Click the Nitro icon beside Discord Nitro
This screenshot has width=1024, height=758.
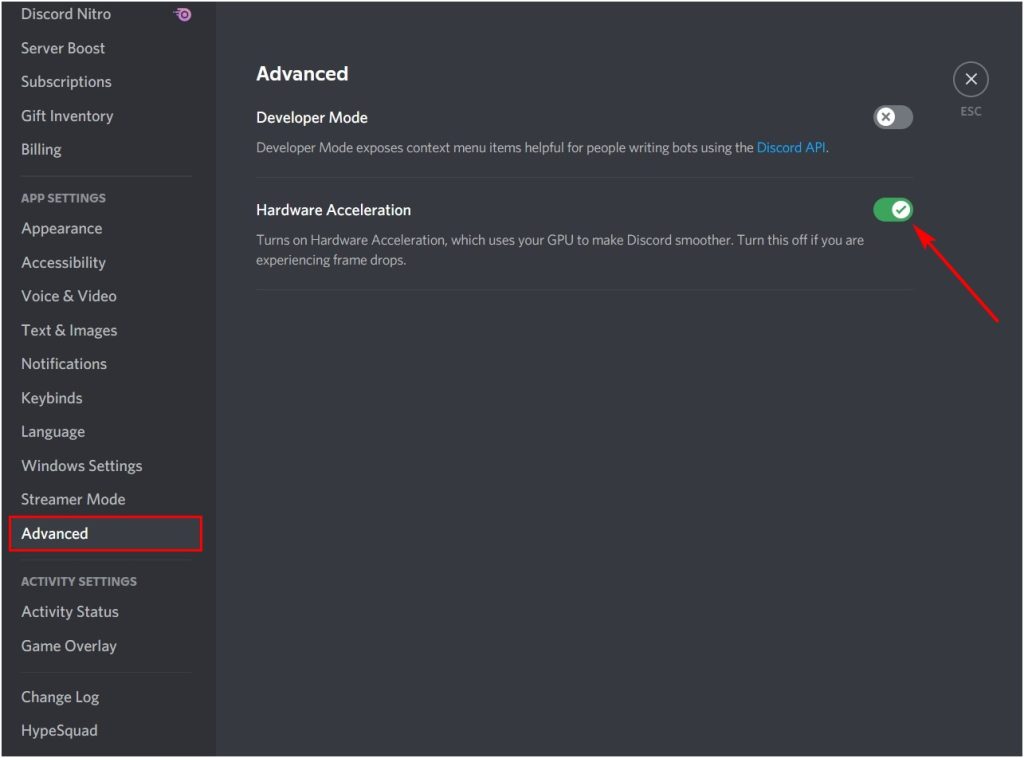[x=182, y=14]
